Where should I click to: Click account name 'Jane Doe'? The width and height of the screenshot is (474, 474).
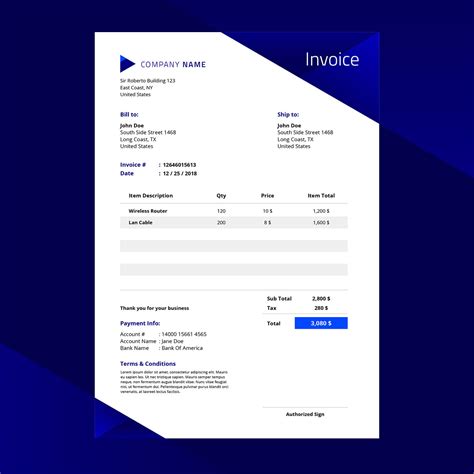click(x=172, y=341)
